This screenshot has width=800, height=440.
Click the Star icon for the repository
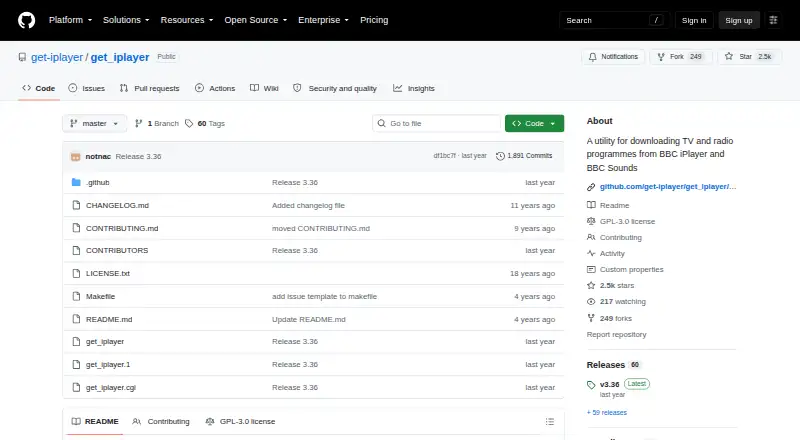click(729, 57)
